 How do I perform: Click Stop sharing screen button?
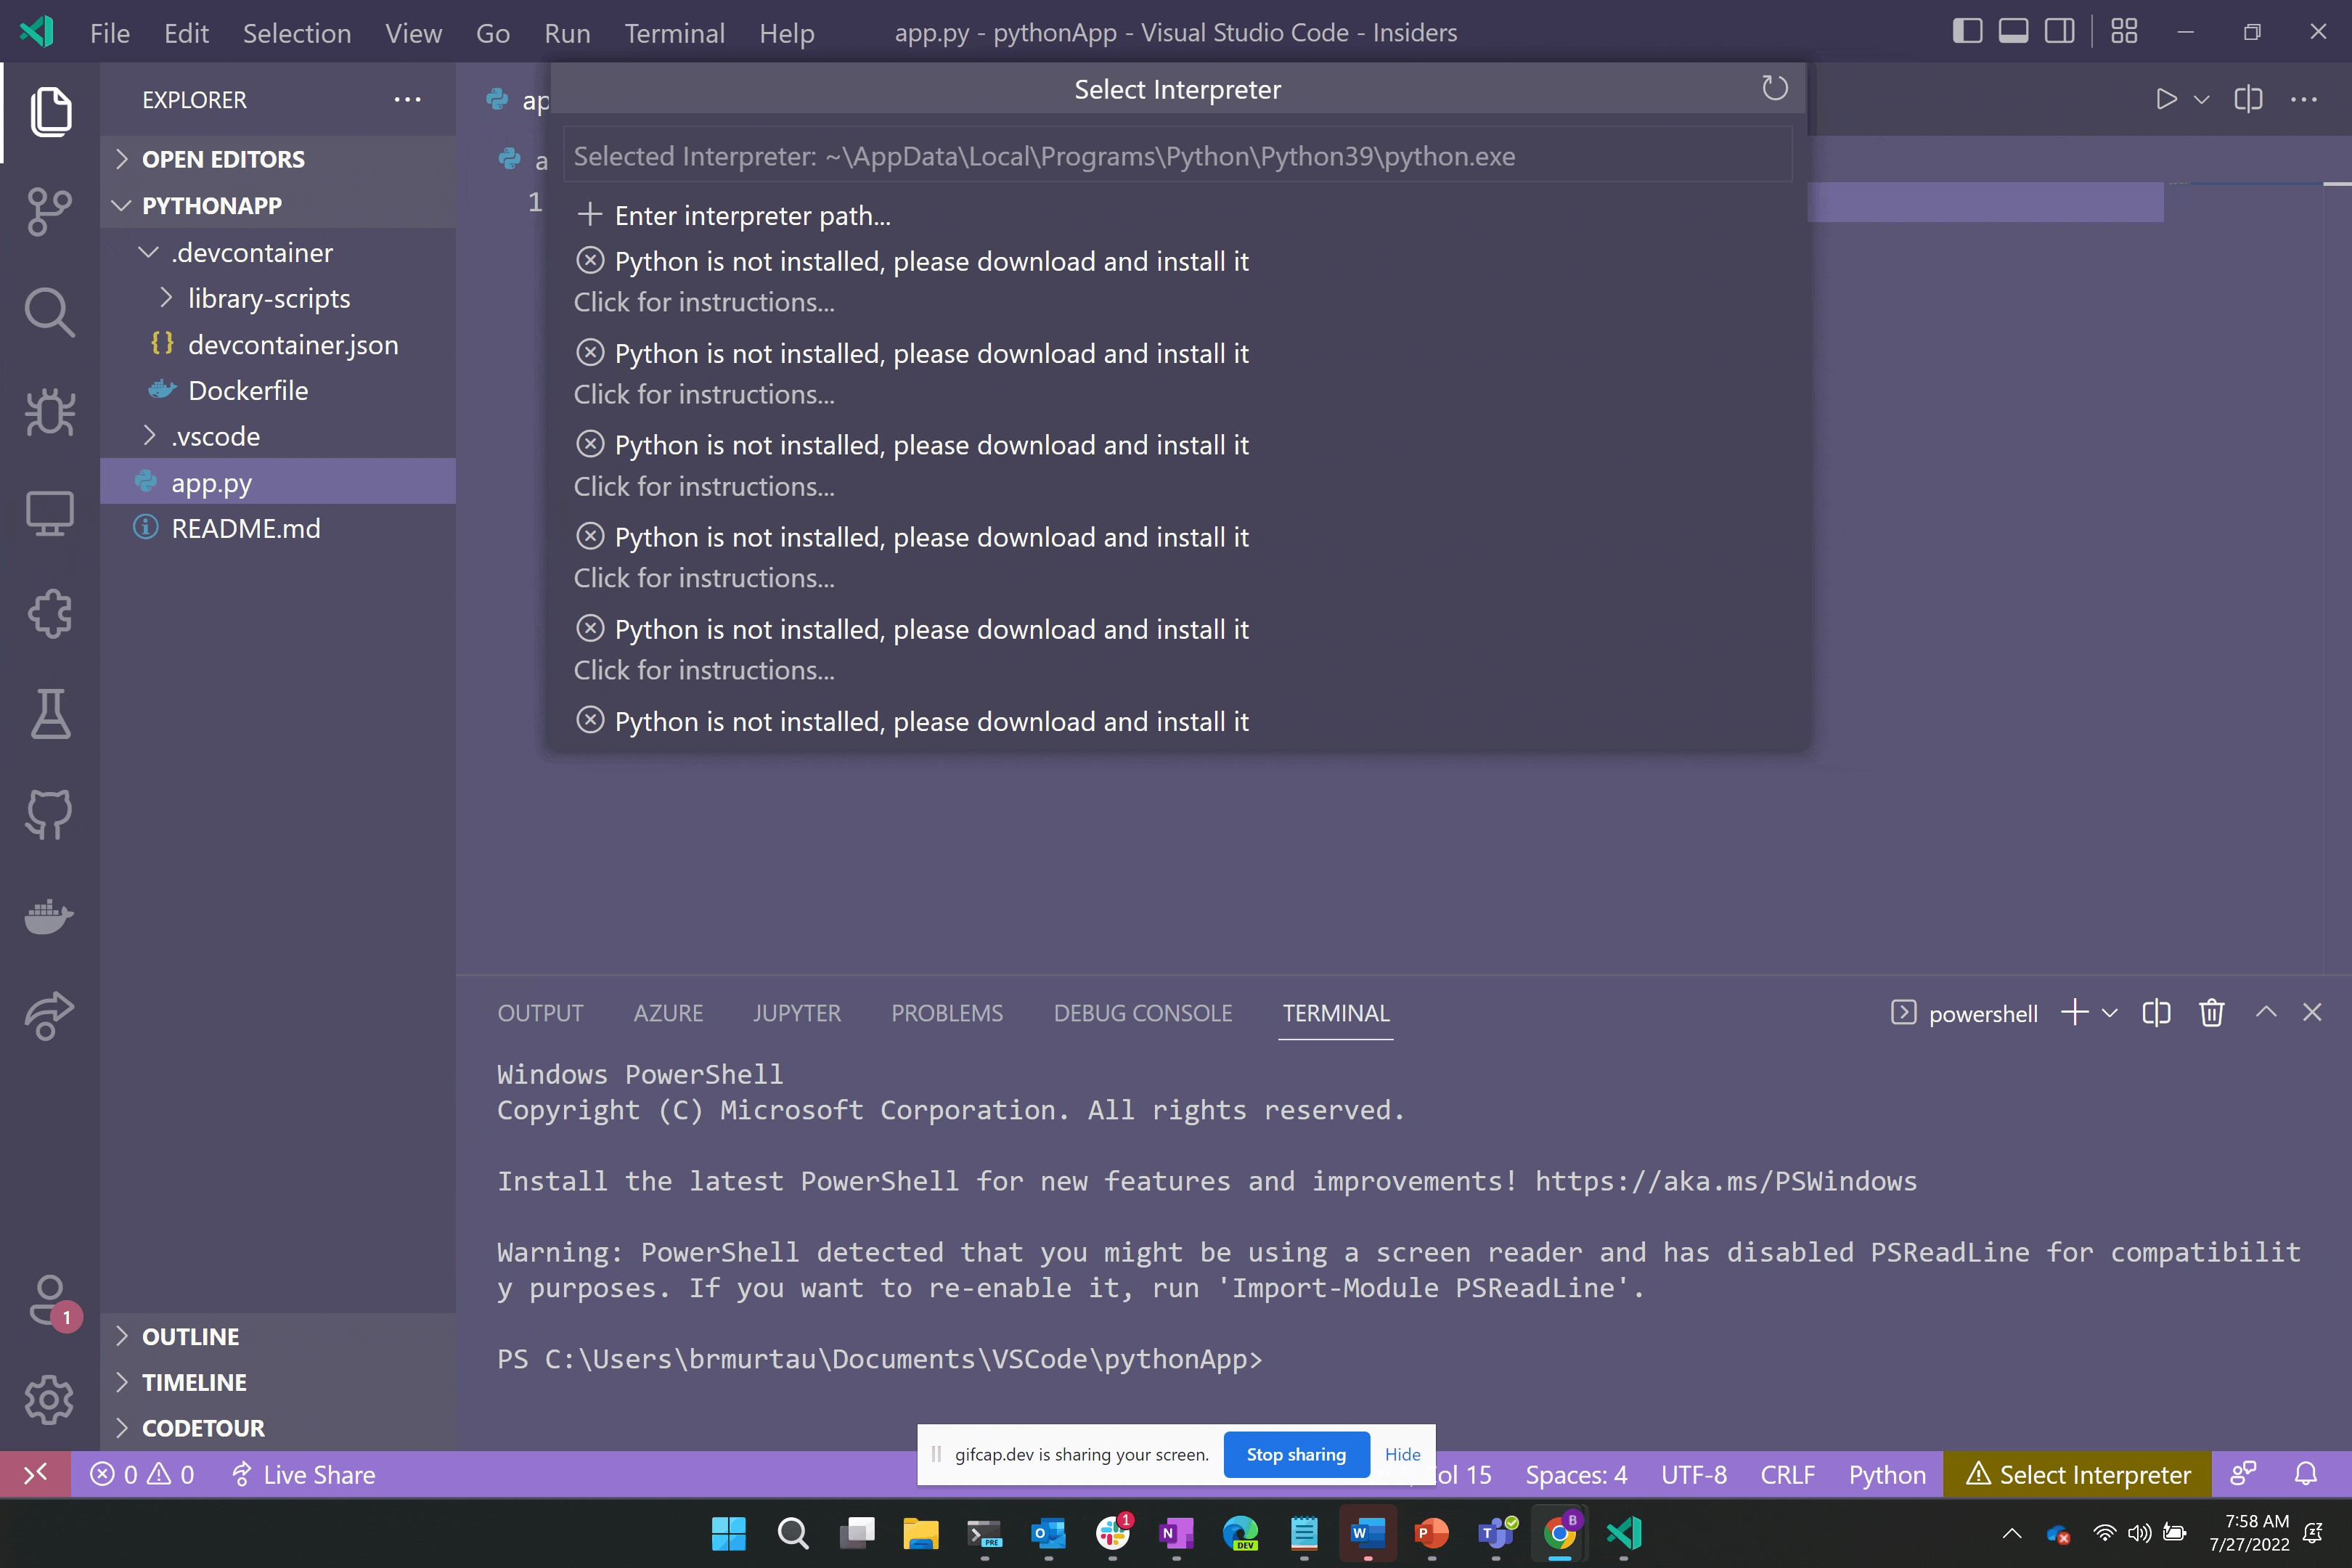click(1295, 1454)
